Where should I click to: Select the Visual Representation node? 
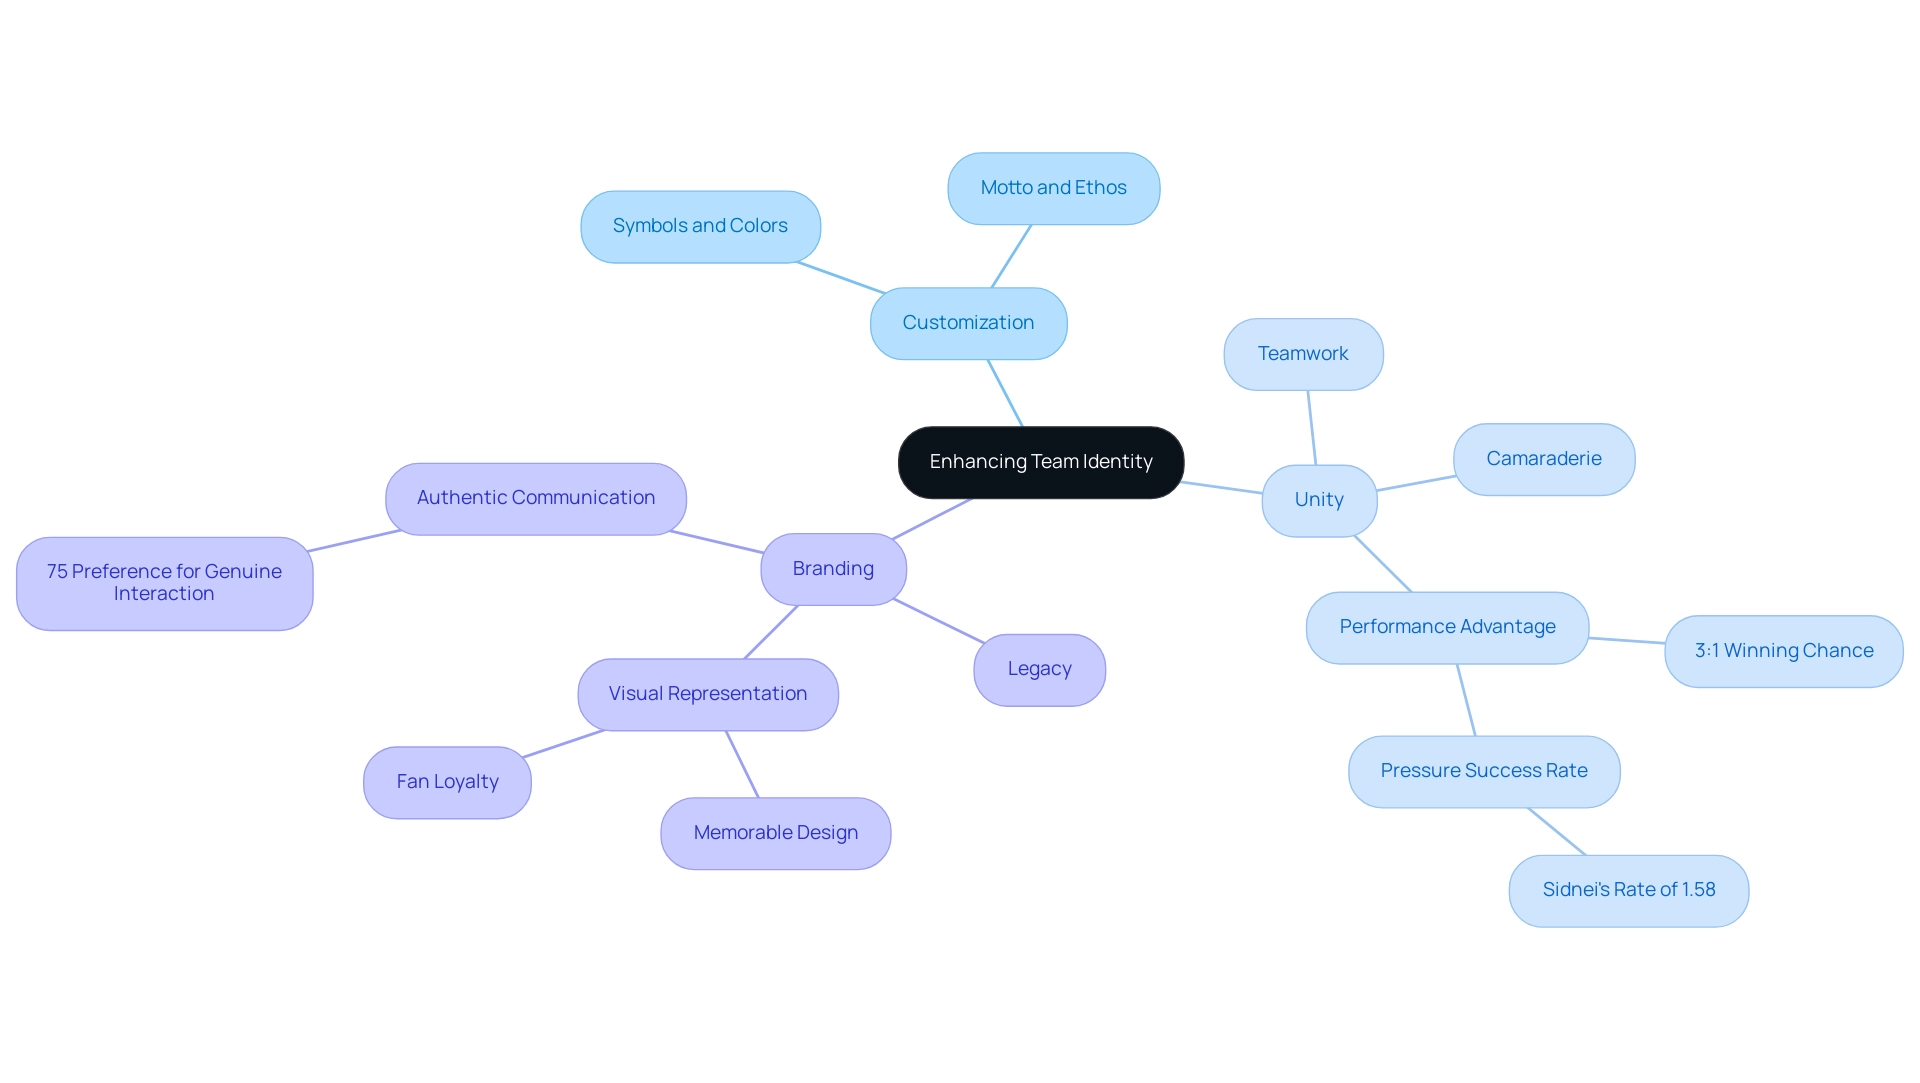[x=709, y=694]
